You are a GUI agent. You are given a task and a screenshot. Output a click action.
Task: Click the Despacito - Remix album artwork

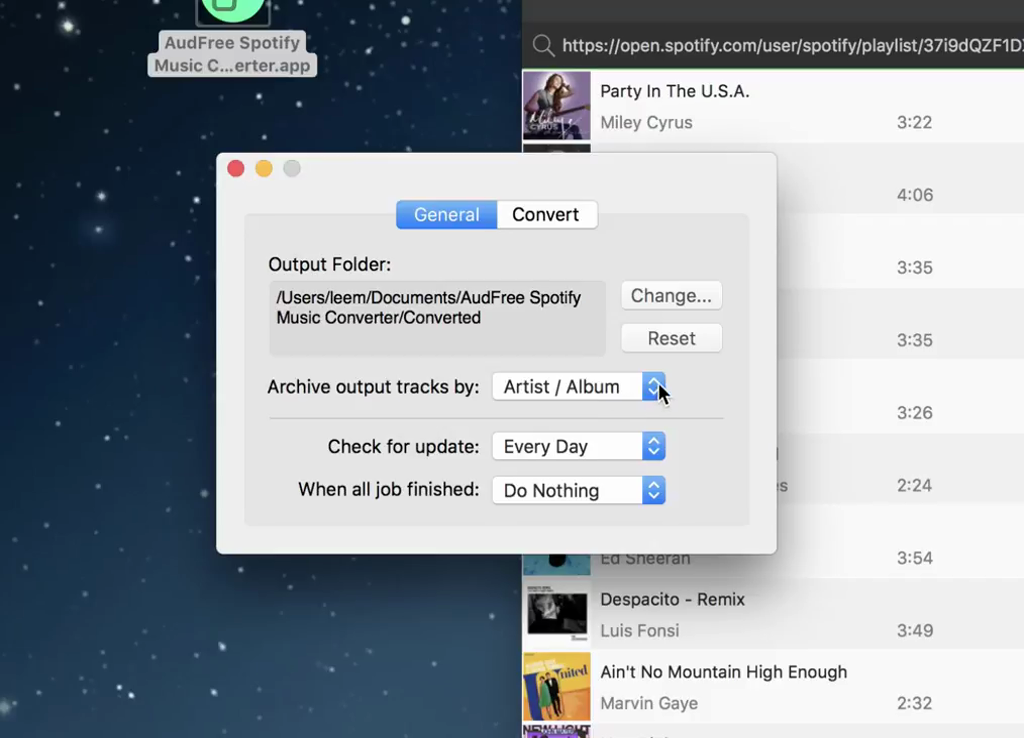[556, 613]
